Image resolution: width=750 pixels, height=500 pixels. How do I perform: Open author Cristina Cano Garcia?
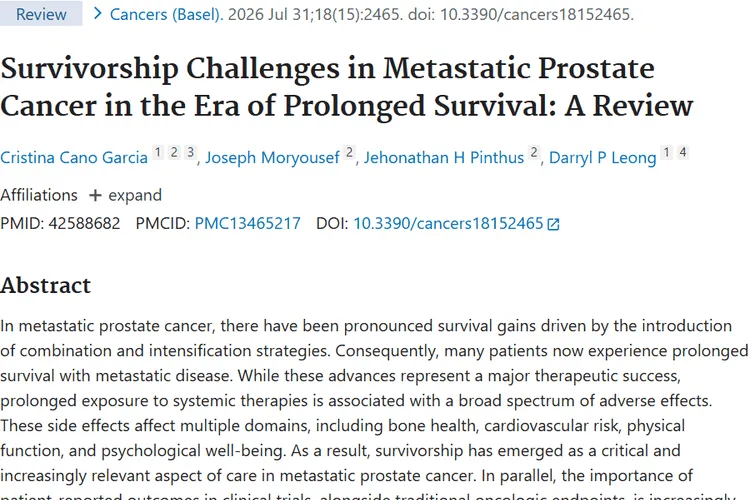(74, 157)
